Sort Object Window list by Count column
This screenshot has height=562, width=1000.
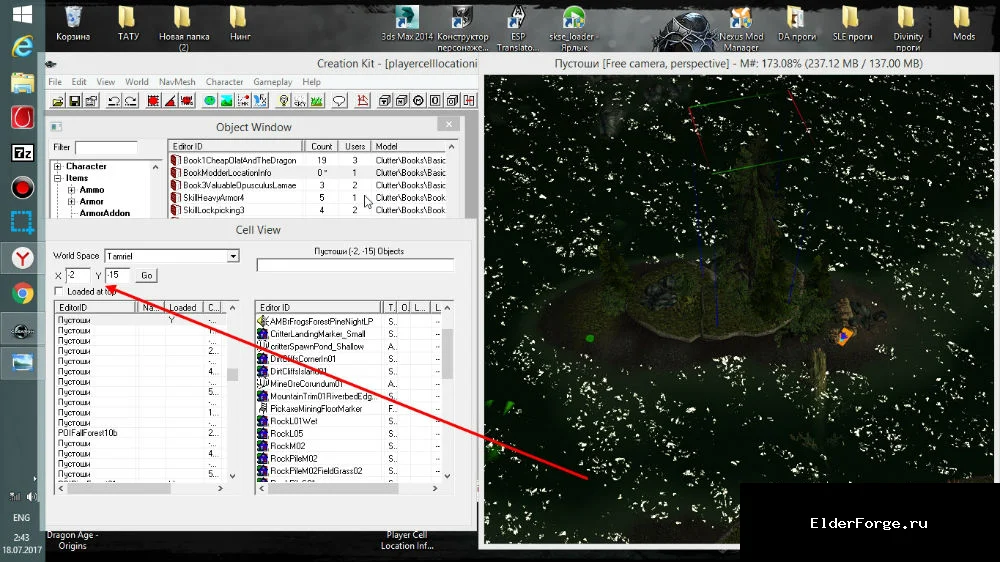pos(321,146)
